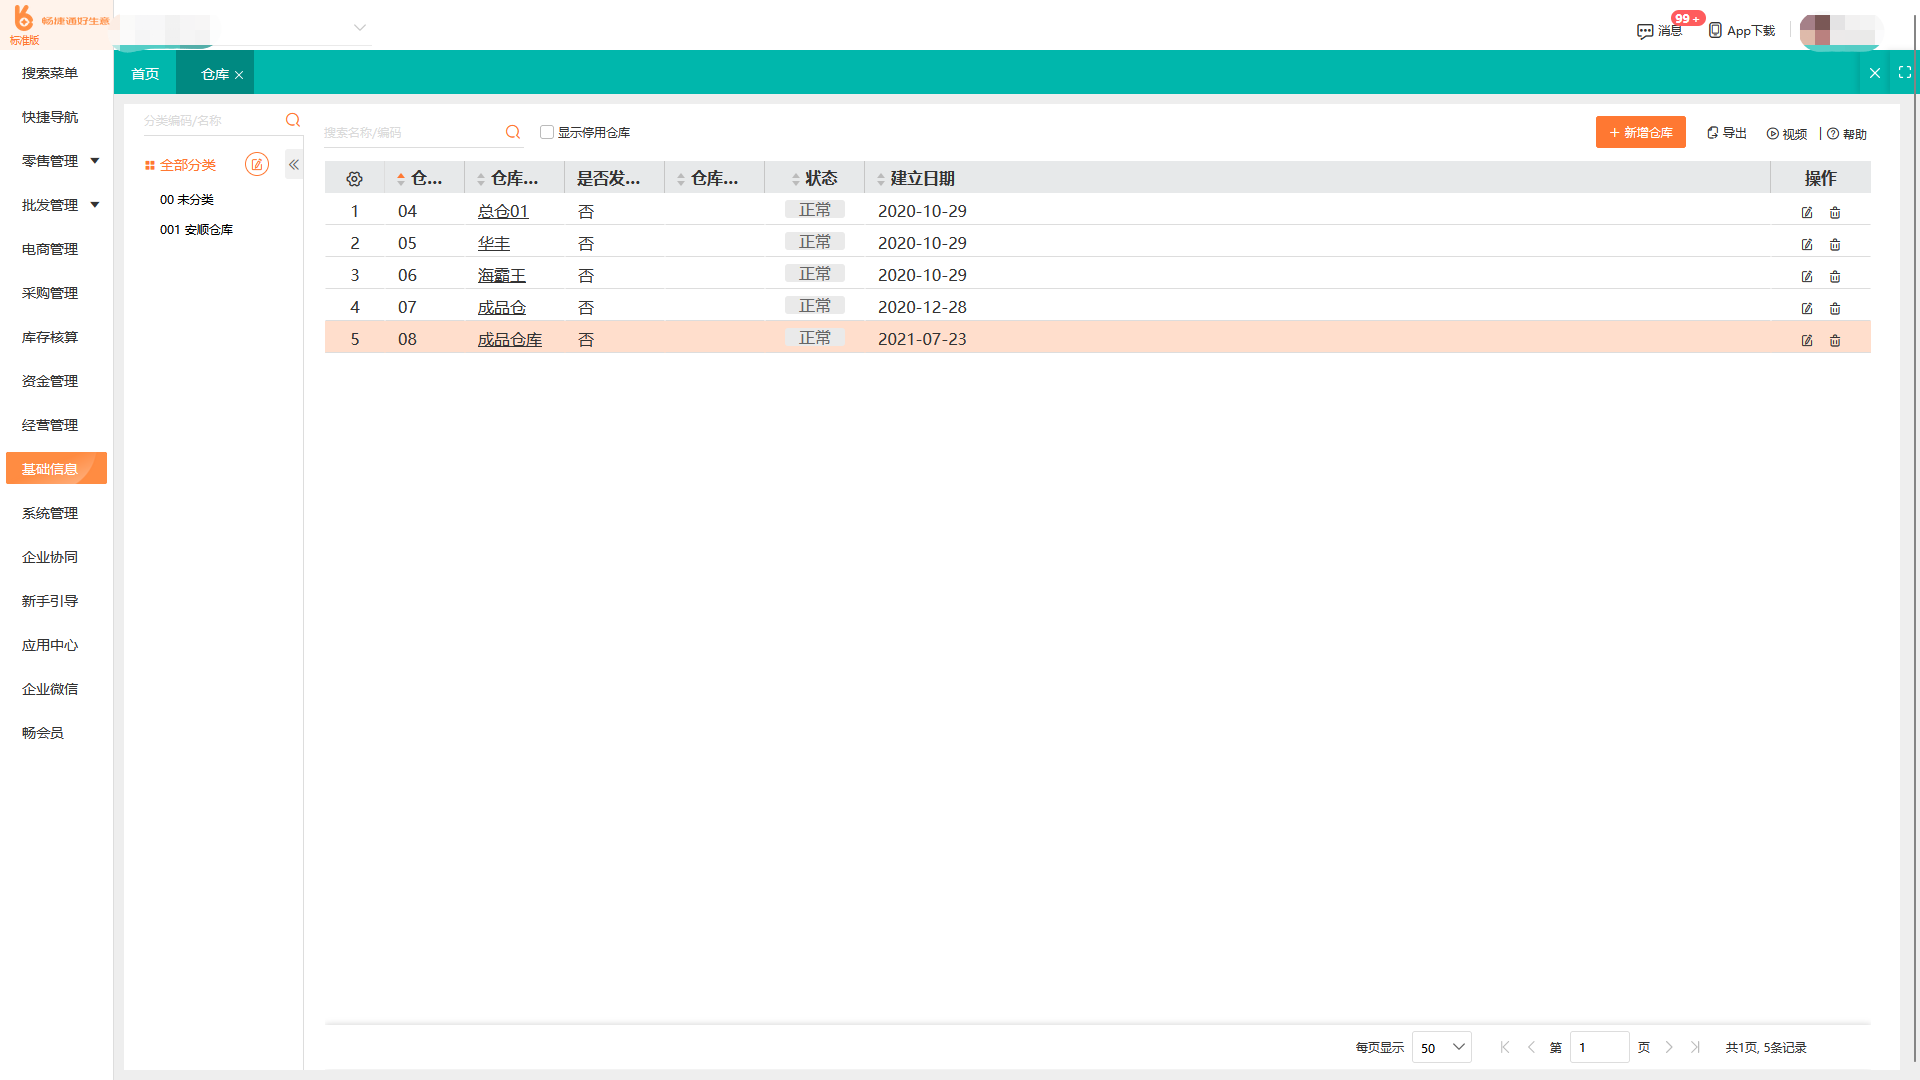Click the edit icon for 成品仓库 row 5

[x=1807, y=339]
